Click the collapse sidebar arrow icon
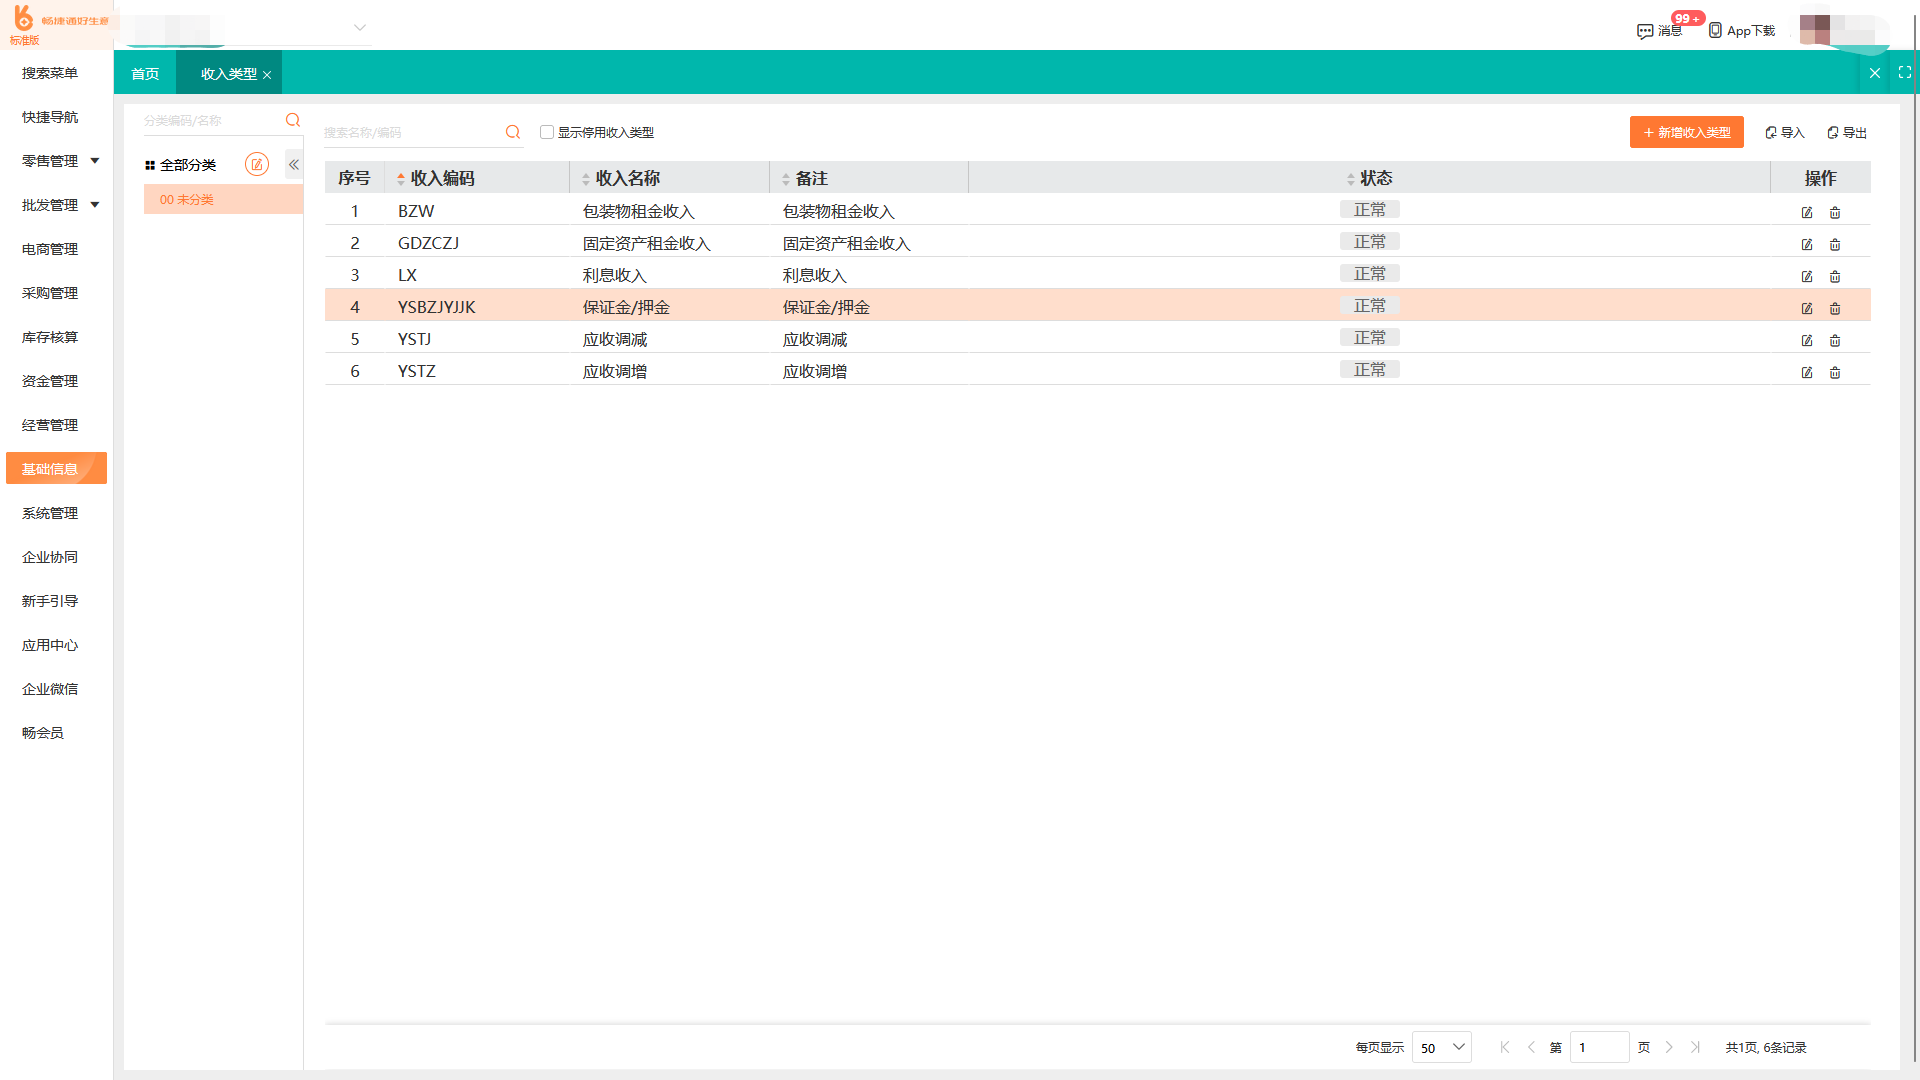 click(294, 164)
